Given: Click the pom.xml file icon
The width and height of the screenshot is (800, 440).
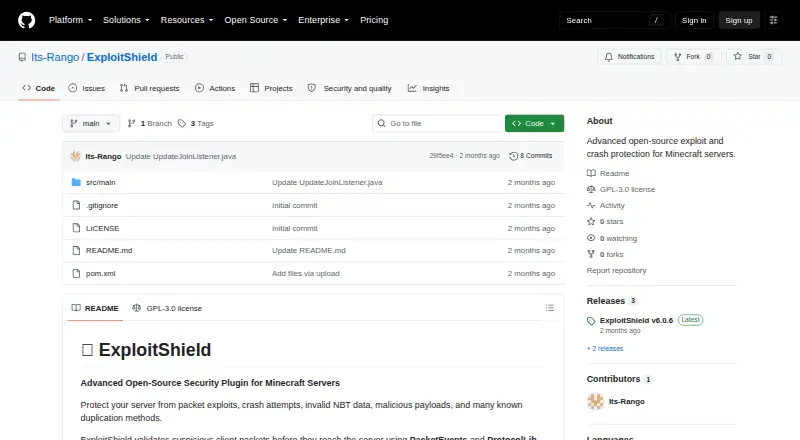Looking at the screenshot, I should click(x=77, y=274).
